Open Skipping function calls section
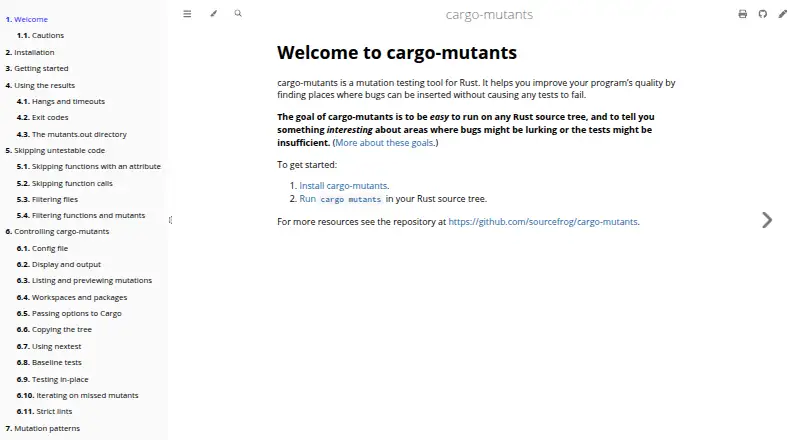This screenshot has height=440, width=800. tap(65, 183)
